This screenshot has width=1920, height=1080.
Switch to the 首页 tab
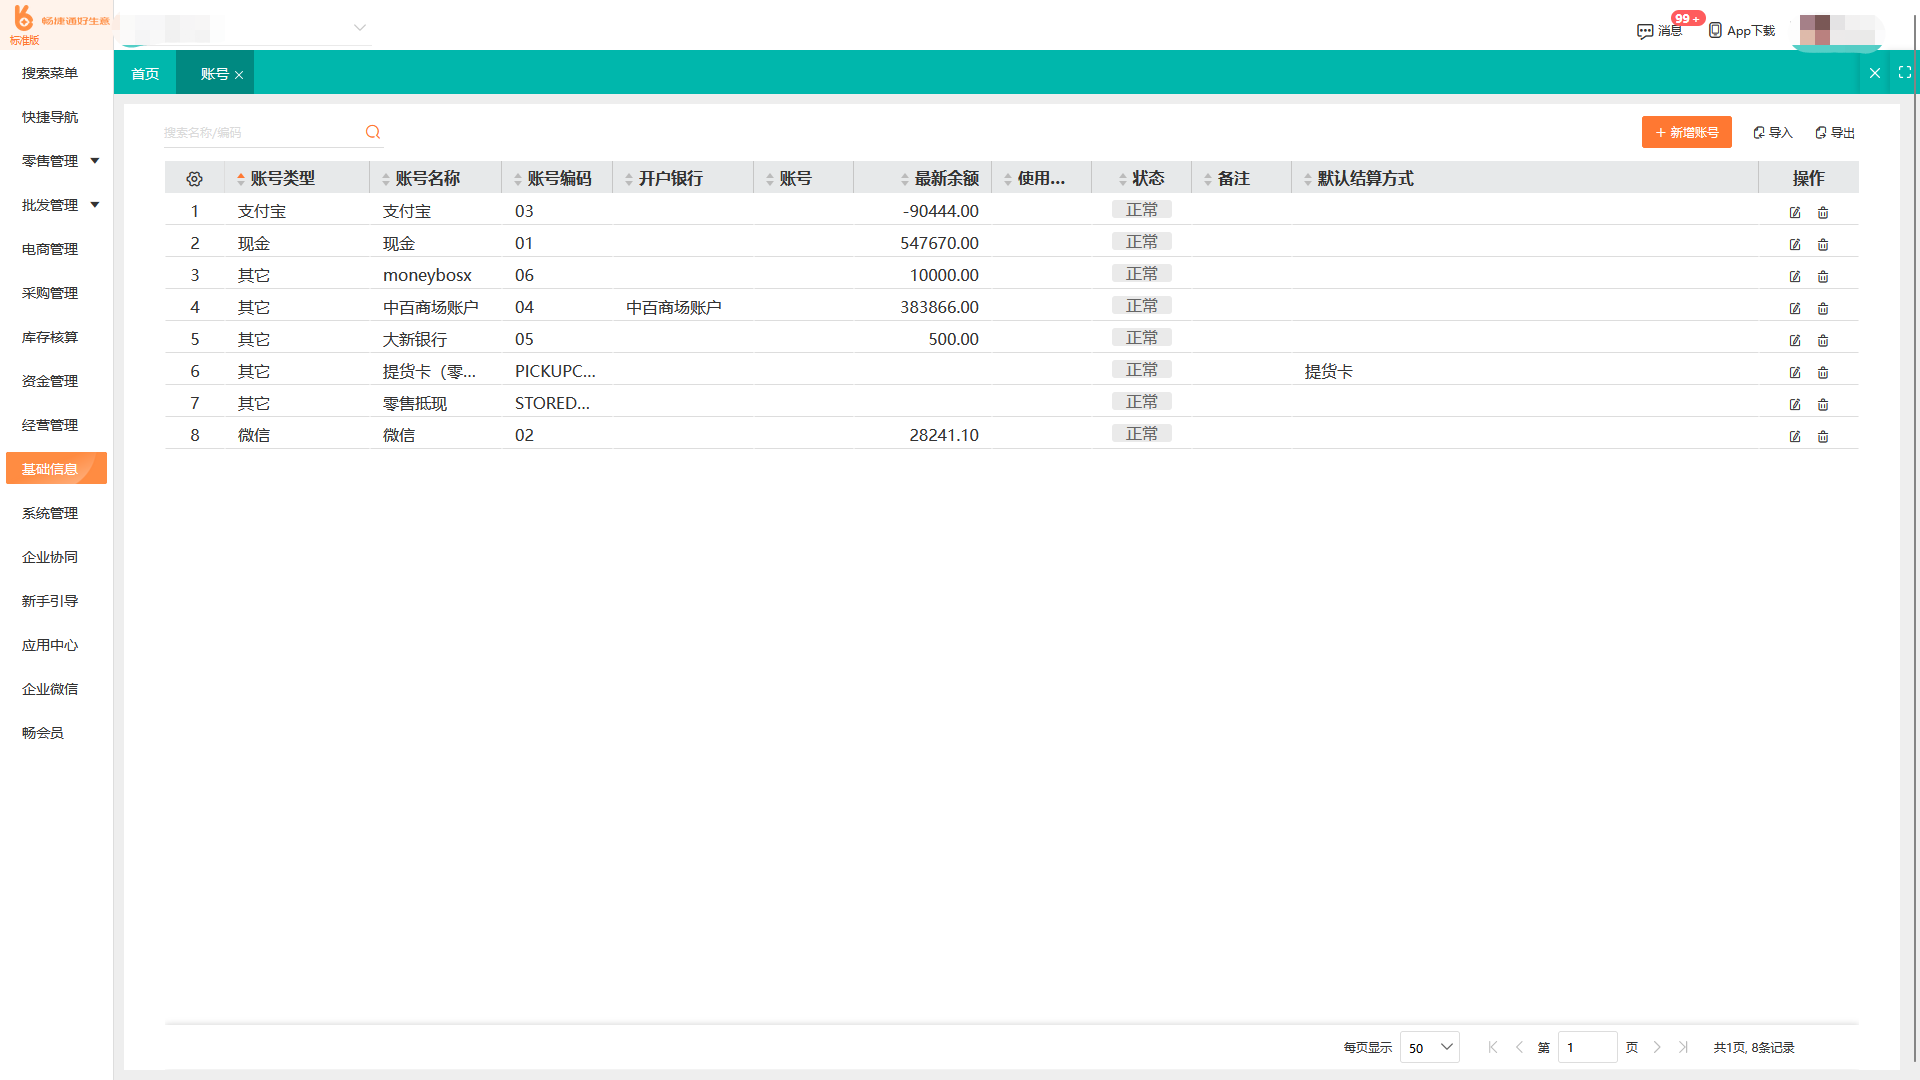tap(145, 73)
